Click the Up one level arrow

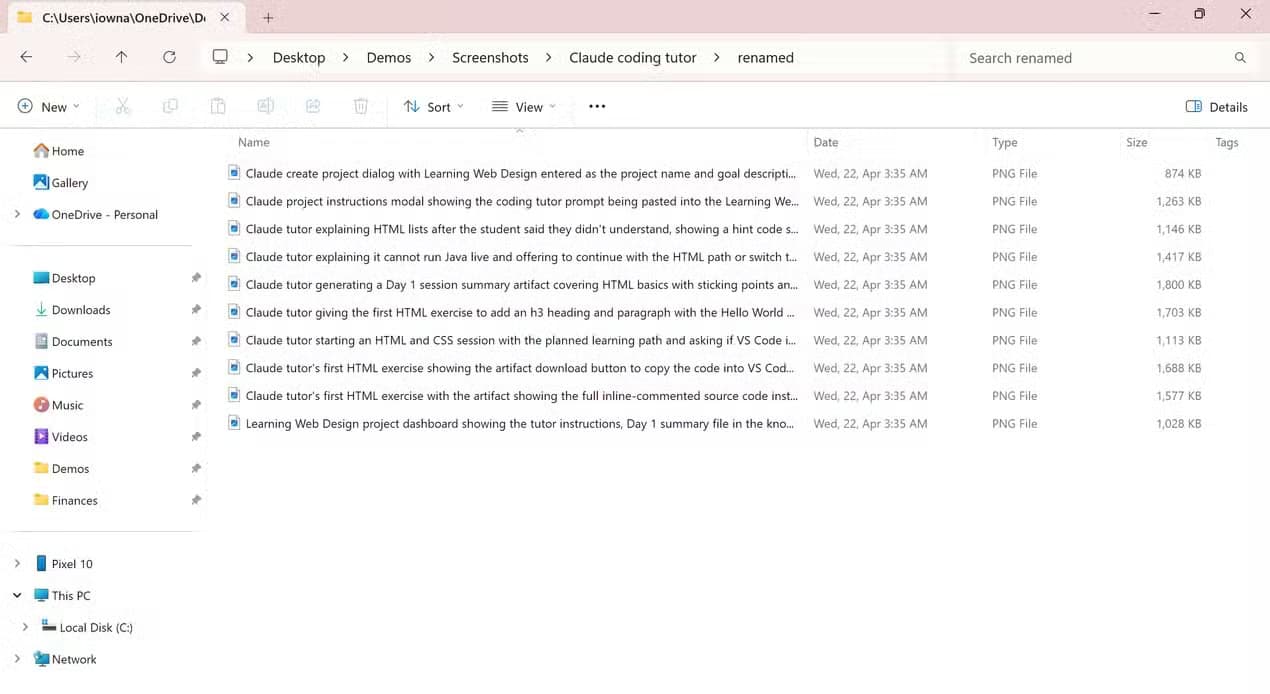click(121, 57)
